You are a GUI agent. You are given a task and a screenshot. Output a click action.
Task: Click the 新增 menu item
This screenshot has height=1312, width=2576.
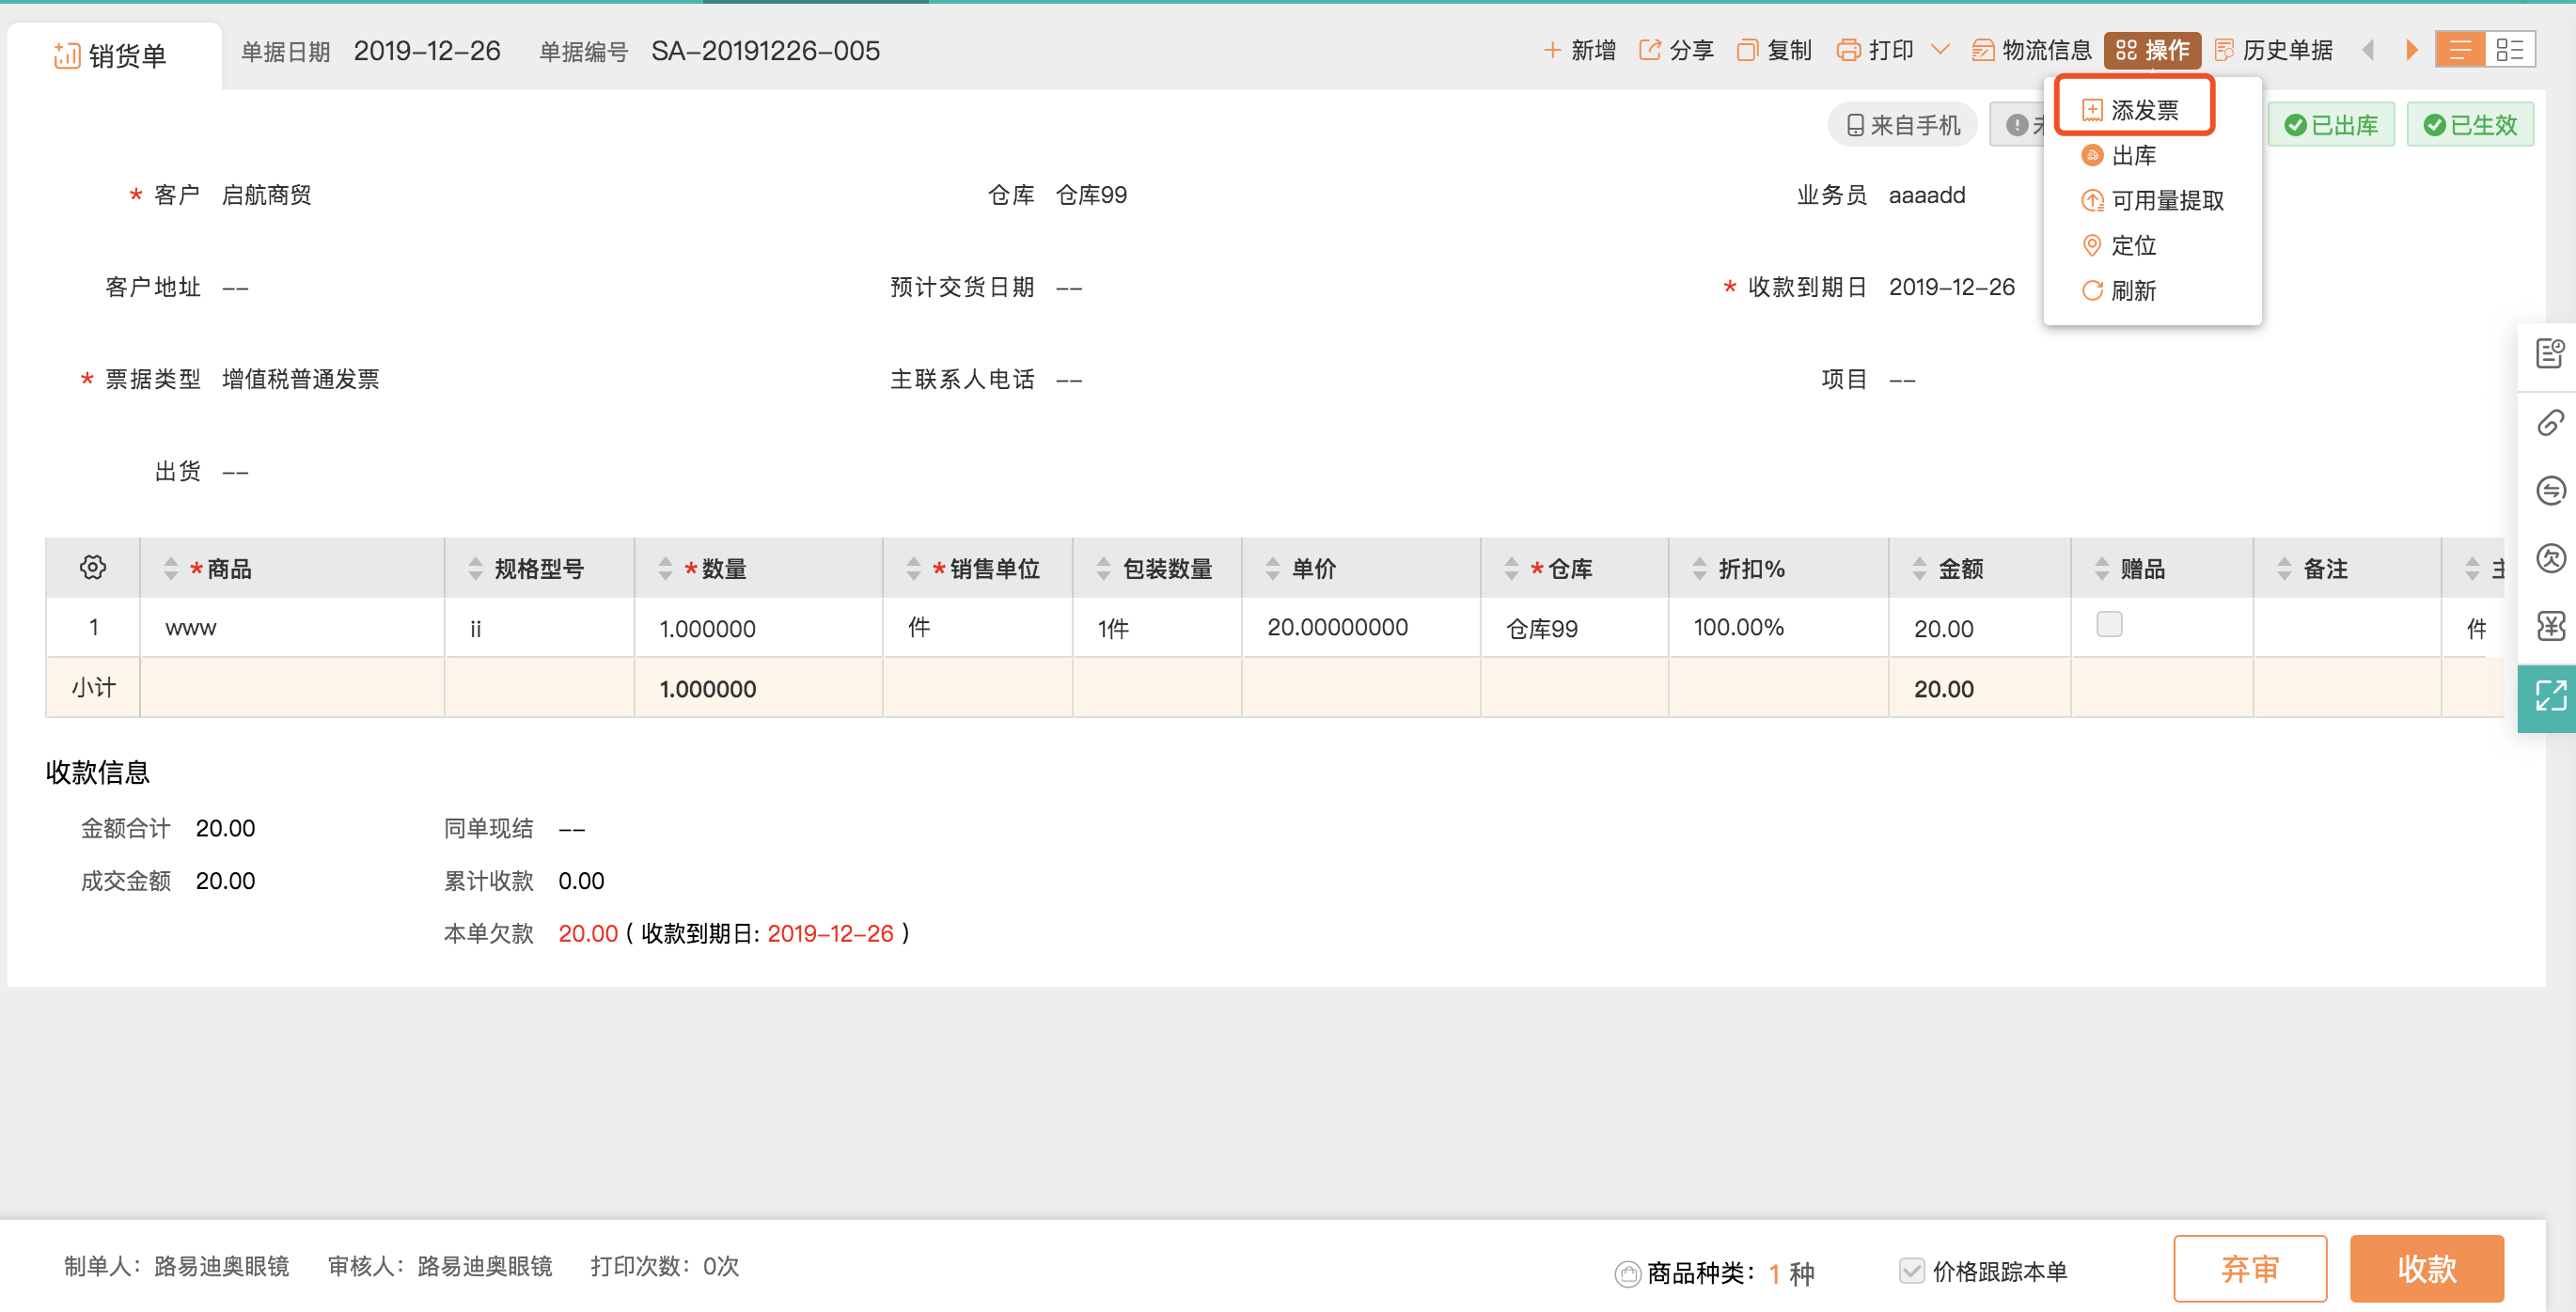pos(1575,50)
